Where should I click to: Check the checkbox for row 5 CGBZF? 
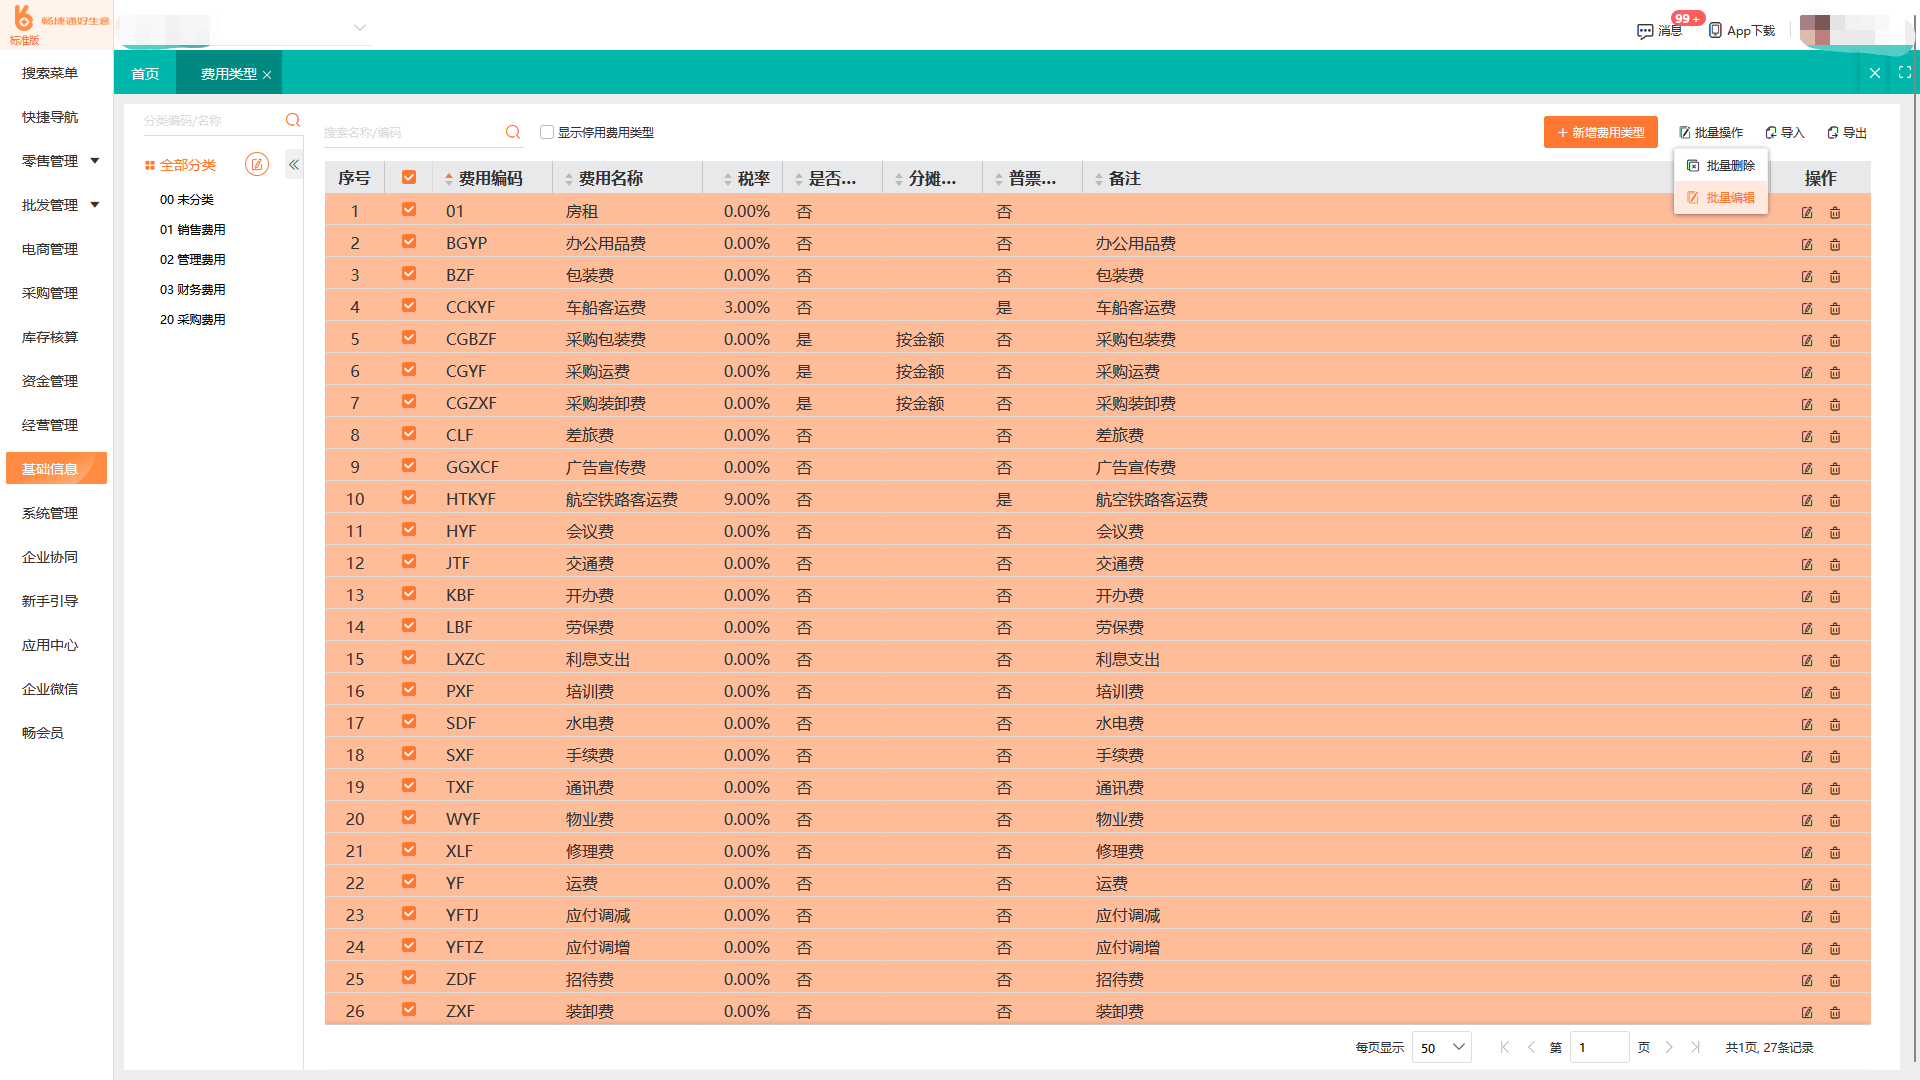click(x=410, y=339)
